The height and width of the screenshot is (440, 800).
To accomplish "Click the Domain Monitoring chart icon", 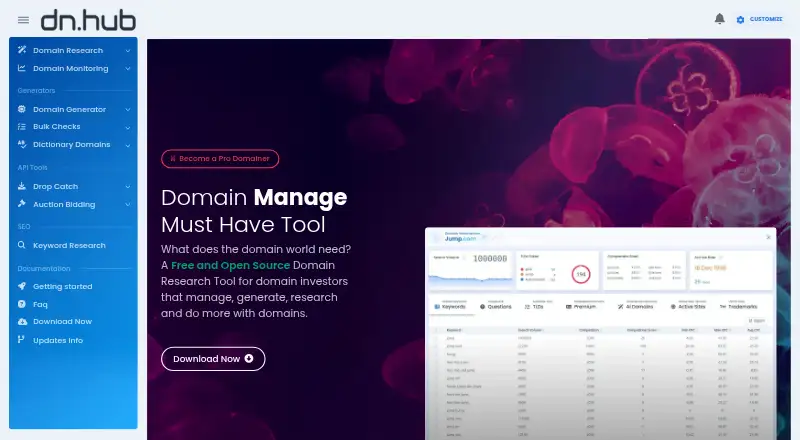I will pos(22,68).
